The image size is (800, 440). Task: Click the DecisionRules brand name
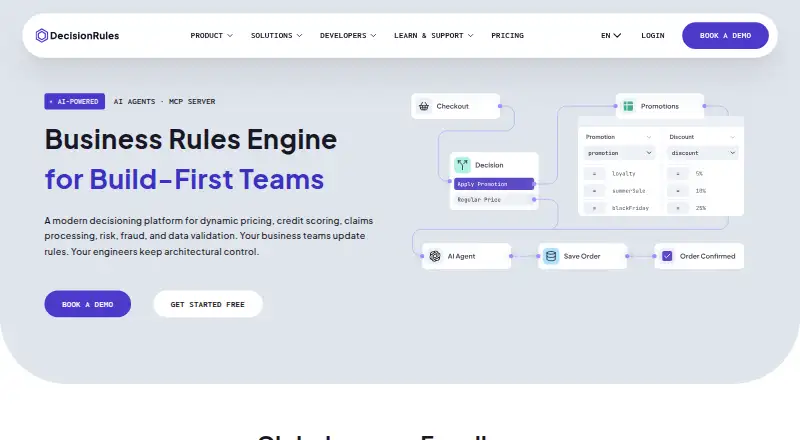tap(85, 36)
